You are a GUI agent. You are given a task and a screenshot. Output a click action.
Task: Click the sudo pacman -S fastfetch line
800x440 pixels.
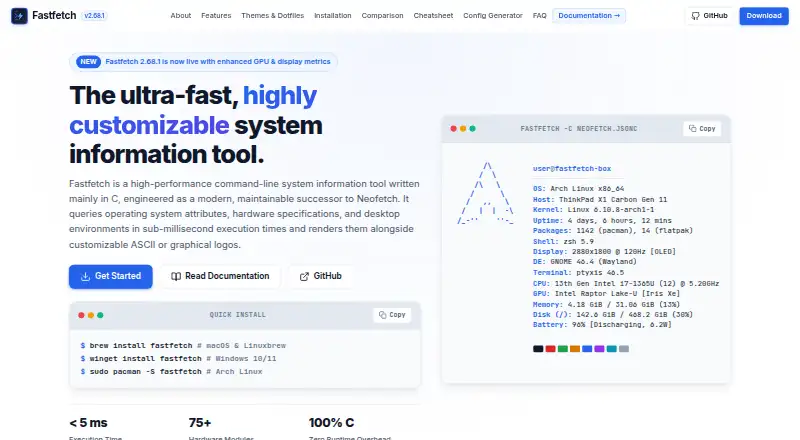171,372
